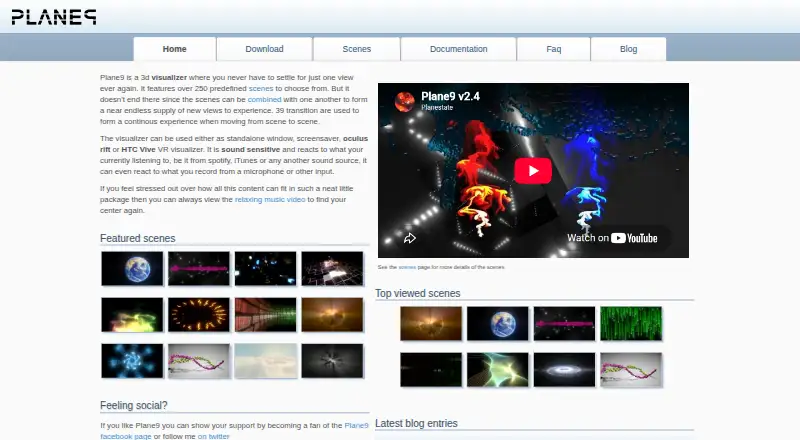Open the Blog tab
The height and width of the screenshot is (440, 800).
pos(629,49)
